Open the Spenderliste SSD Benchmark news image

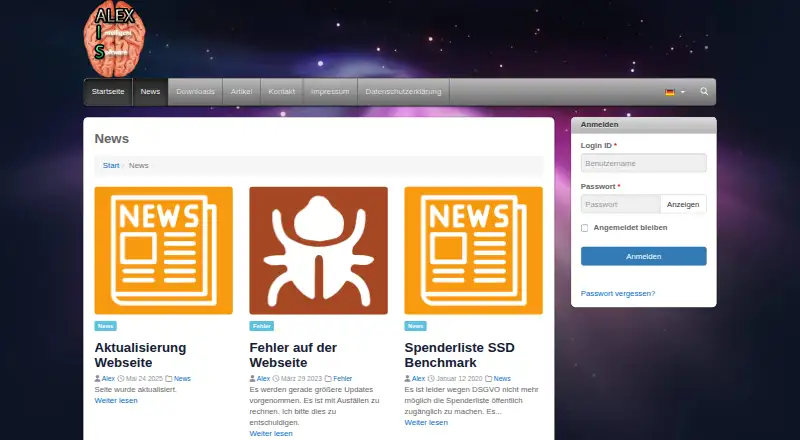(473, 250)
